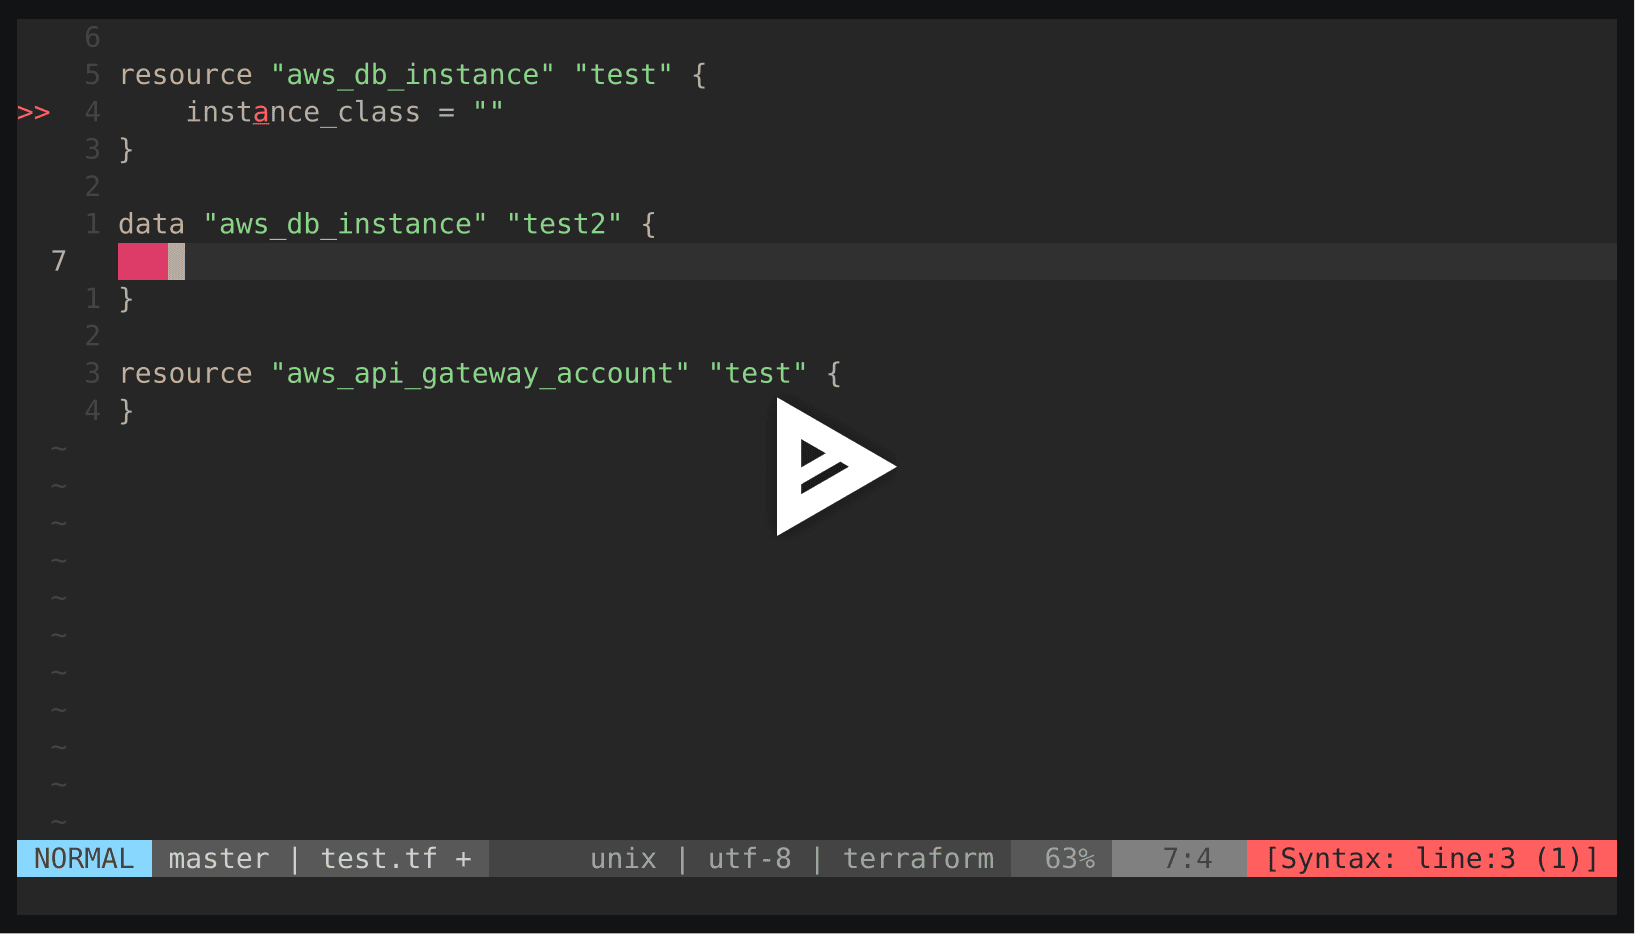Screen dimensions: 1635x934
Task: Click line number 7 in the gutter
Action: coord(57,261)
